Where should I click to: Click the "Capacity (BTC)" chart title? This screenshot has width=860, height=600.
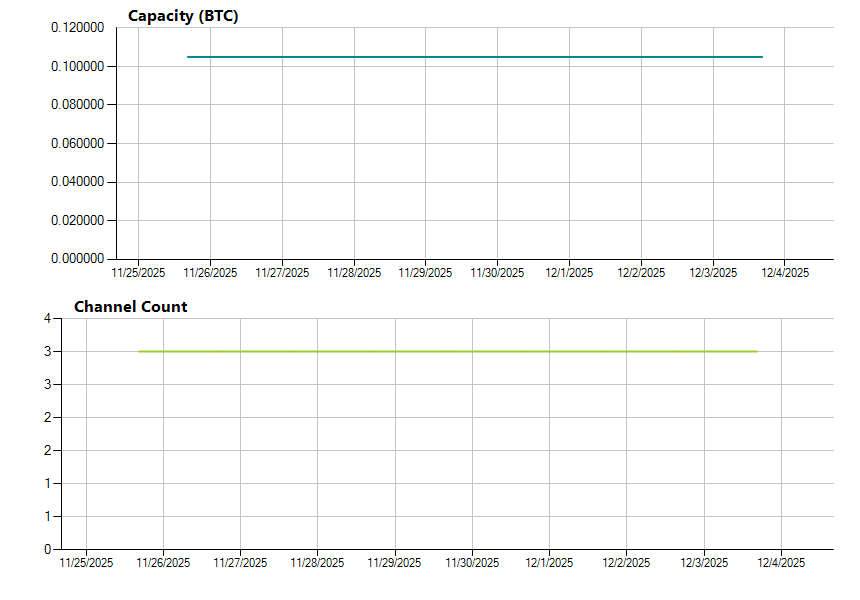(183, 16)
